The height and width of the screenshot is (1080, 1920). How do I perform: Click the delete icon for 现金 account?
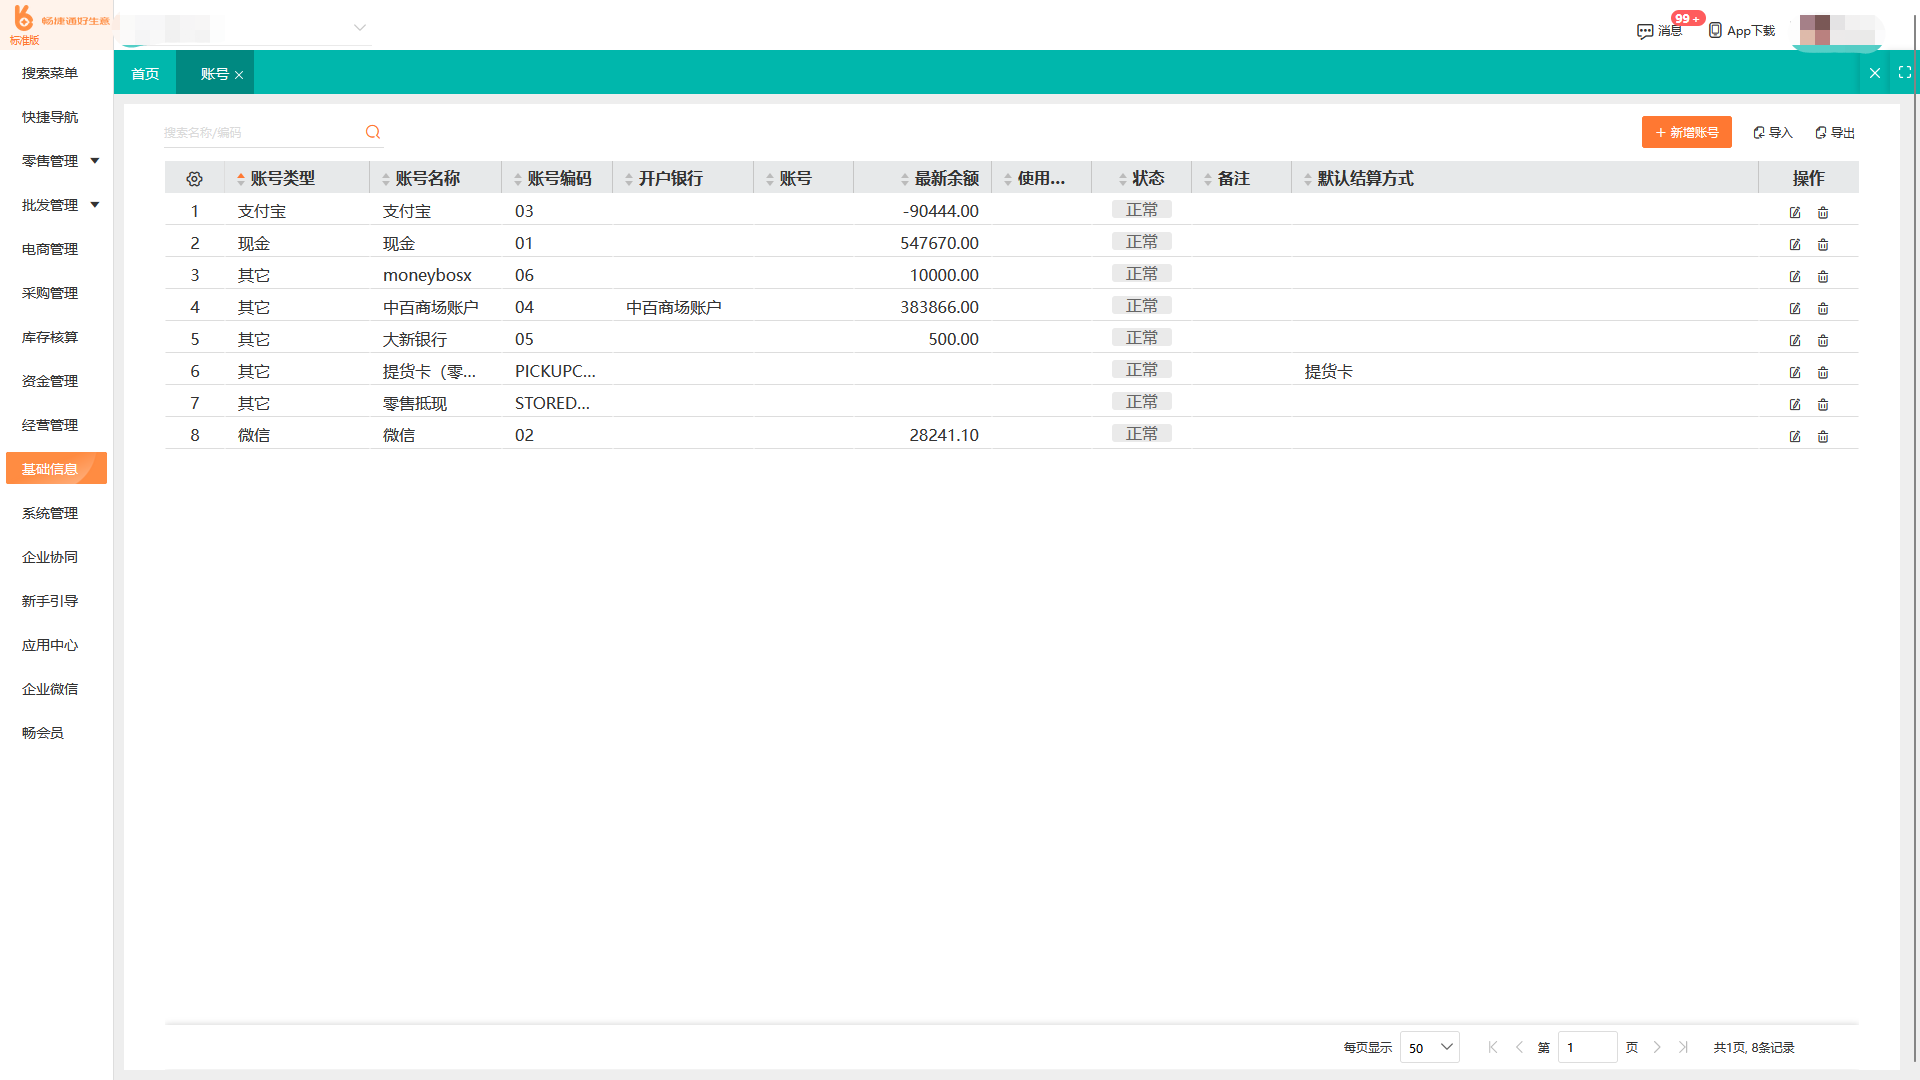click(x=1824, y=243)
